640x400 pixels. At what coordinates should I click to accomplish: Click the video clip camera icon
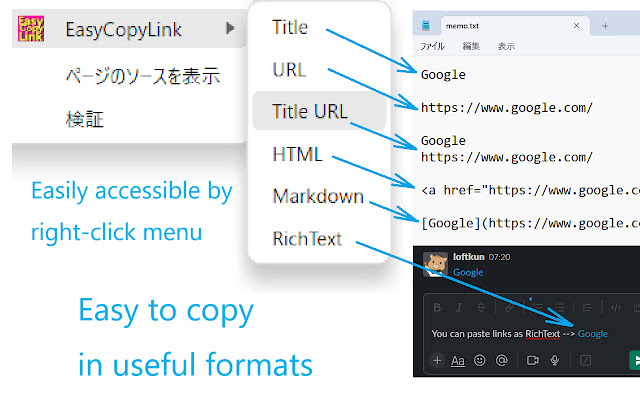click(x=532, y=360)
